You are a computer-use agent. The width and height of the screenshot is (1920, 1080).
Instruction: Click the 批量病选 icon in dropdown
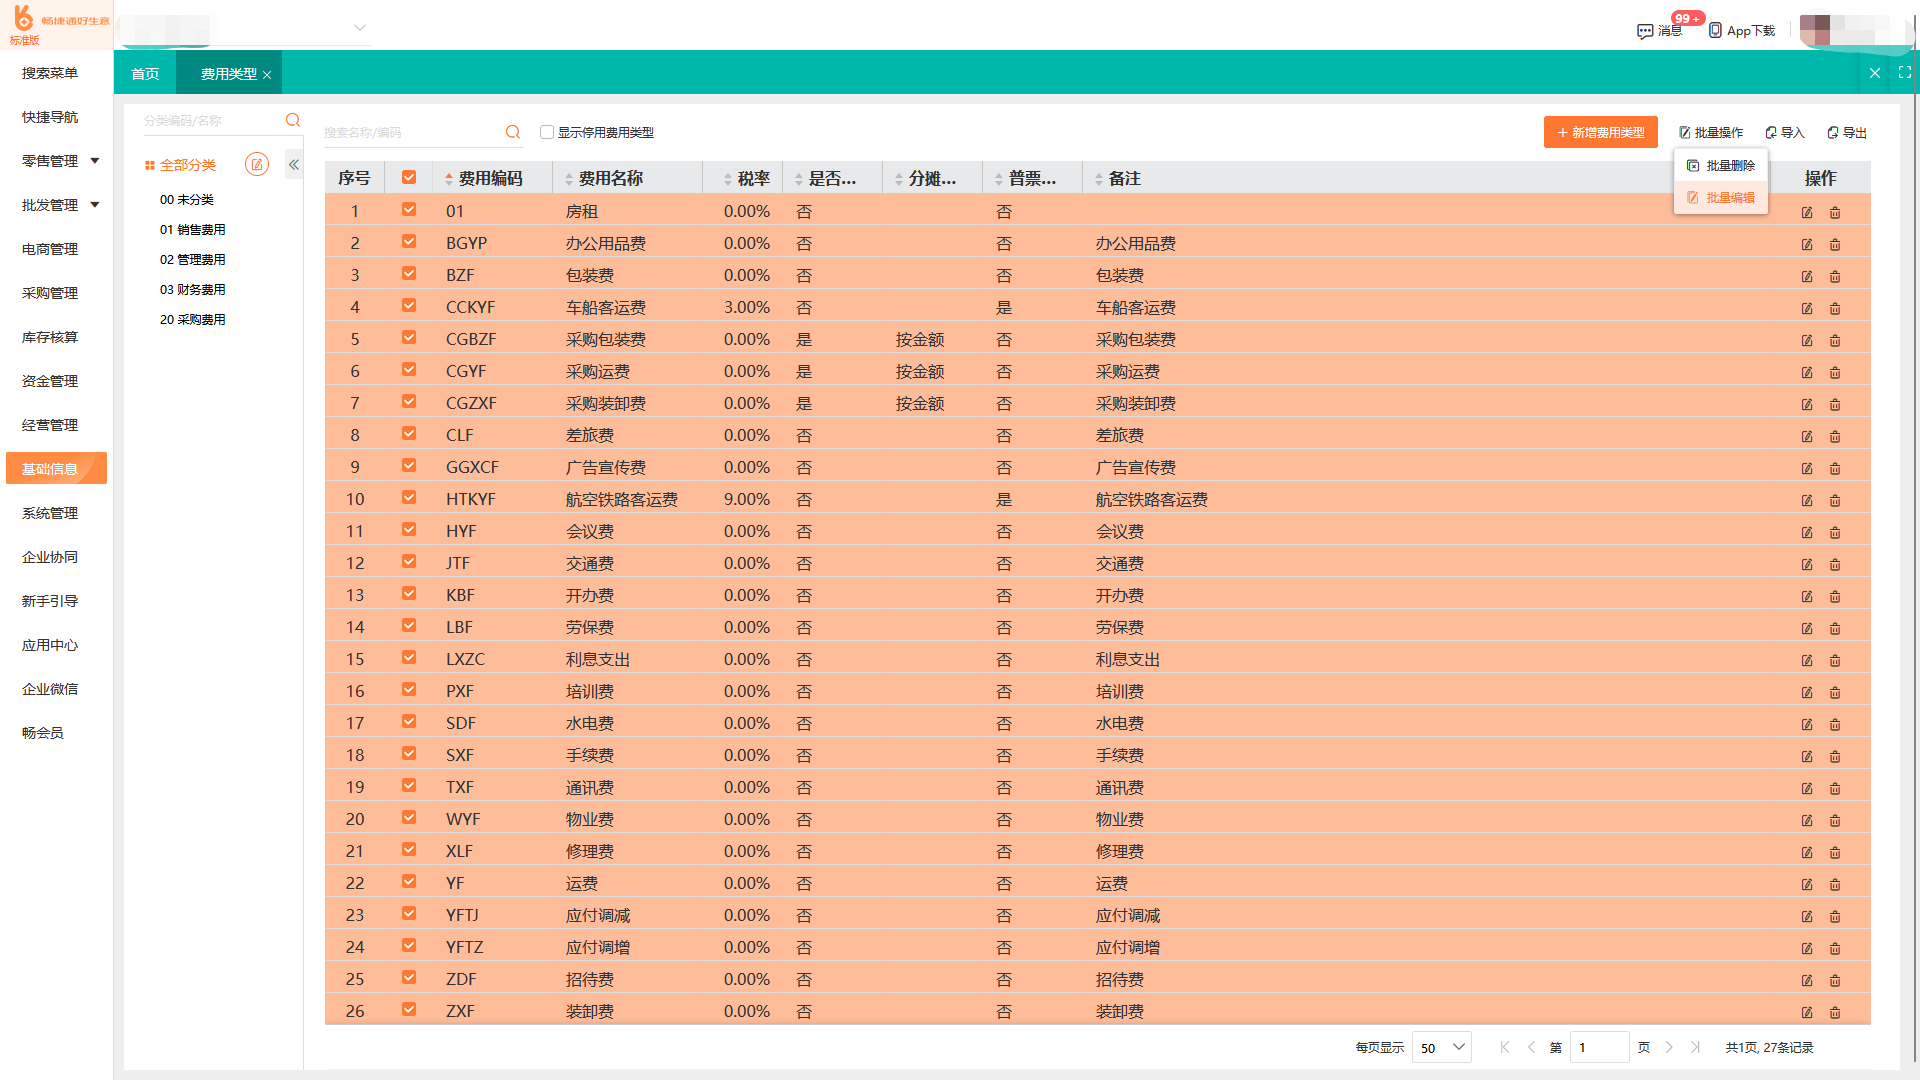(x=1721, y=198)
